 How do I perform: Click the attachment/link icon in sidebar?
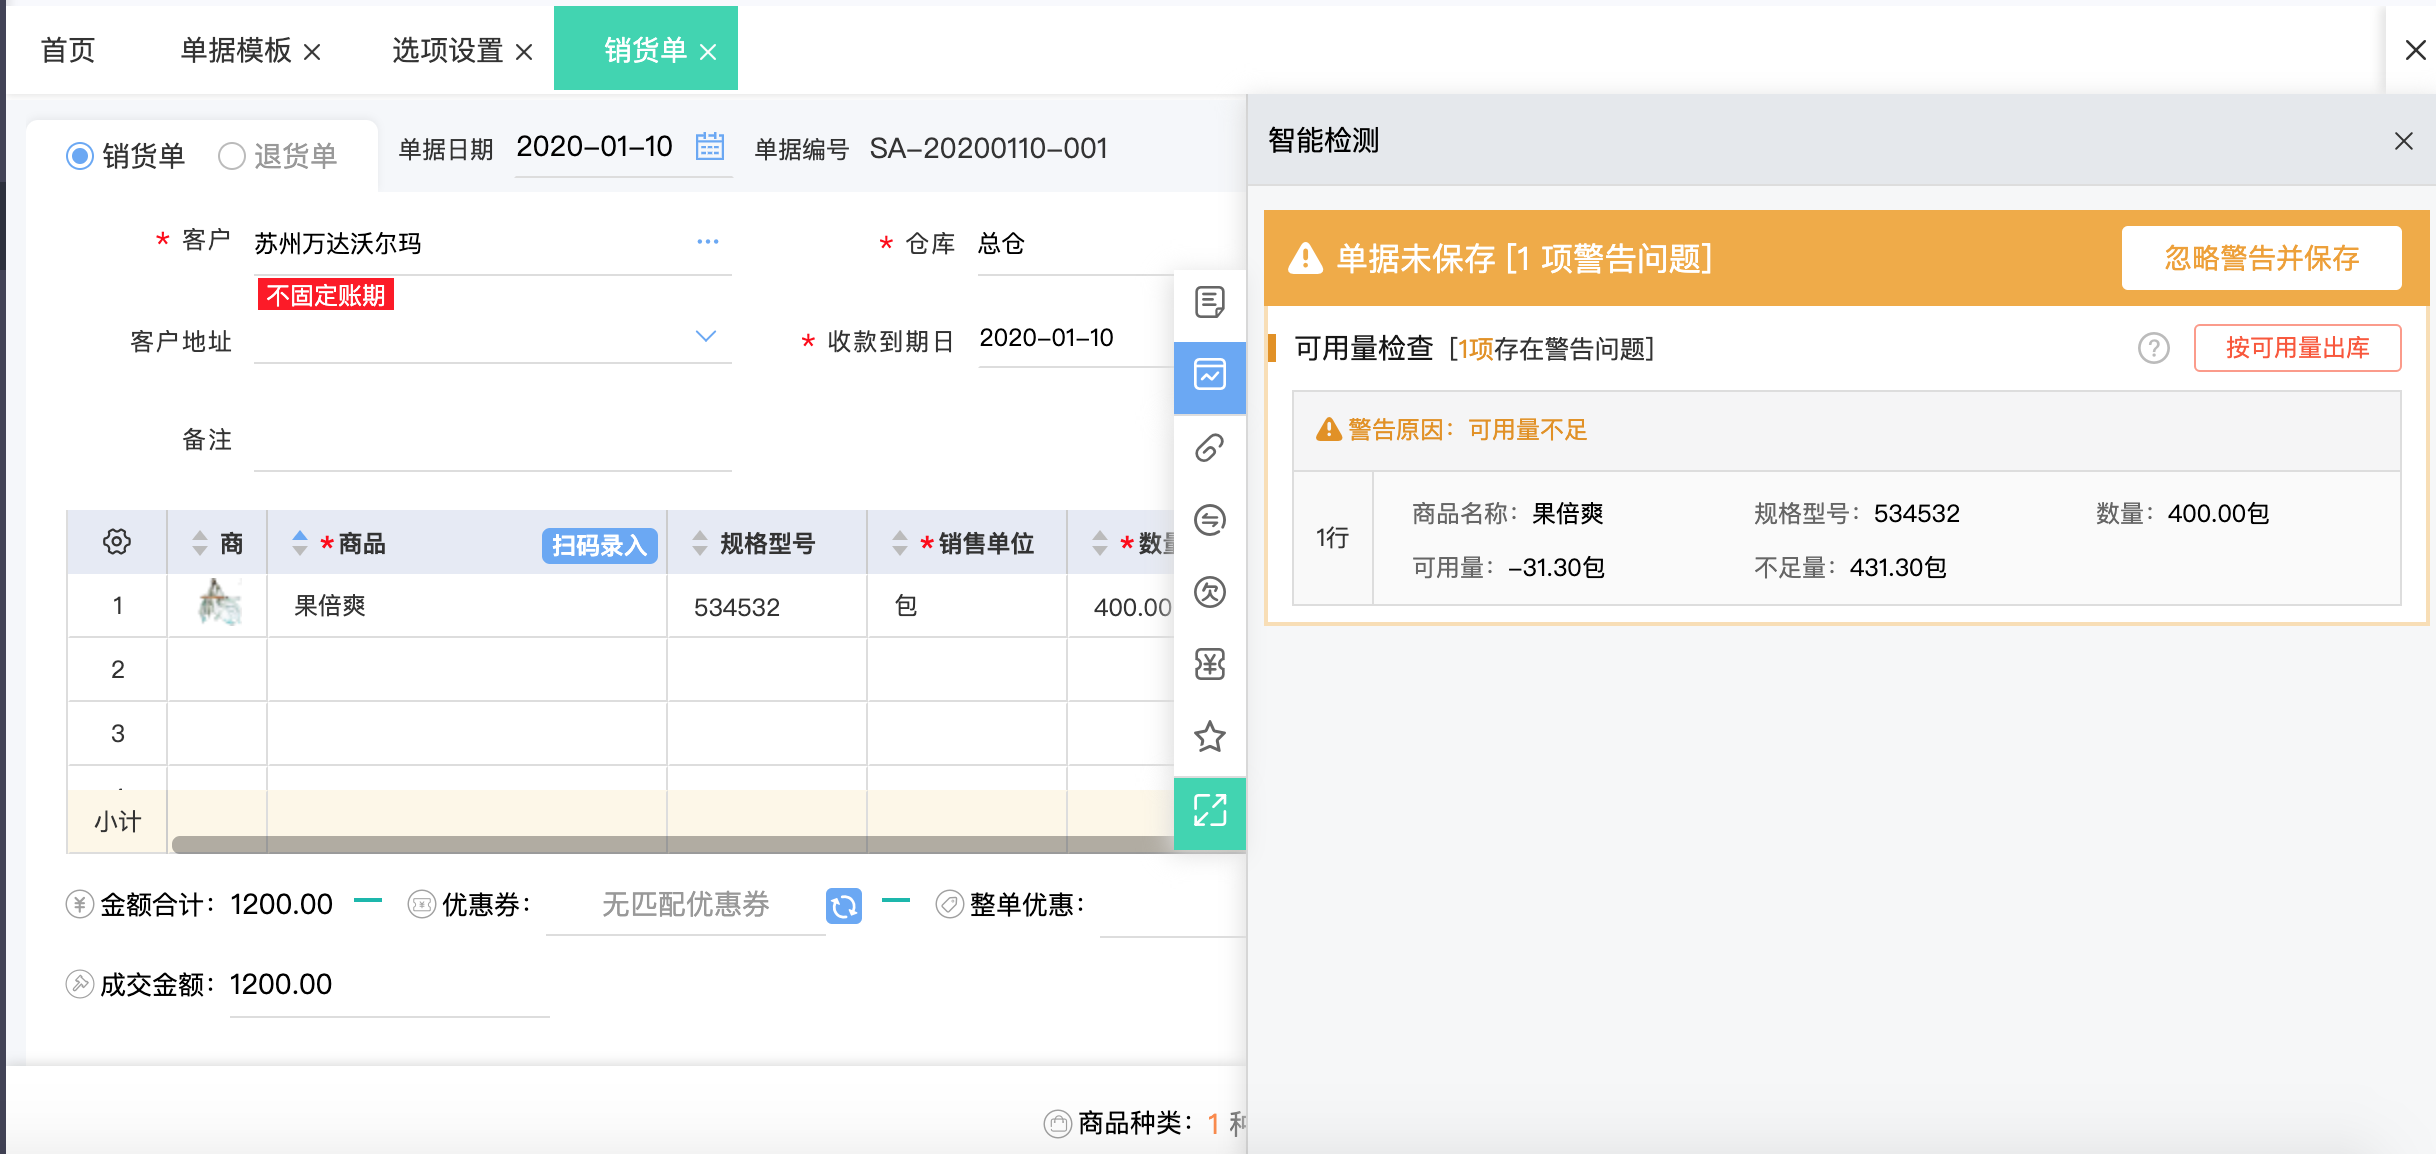tap(1212, 450)
